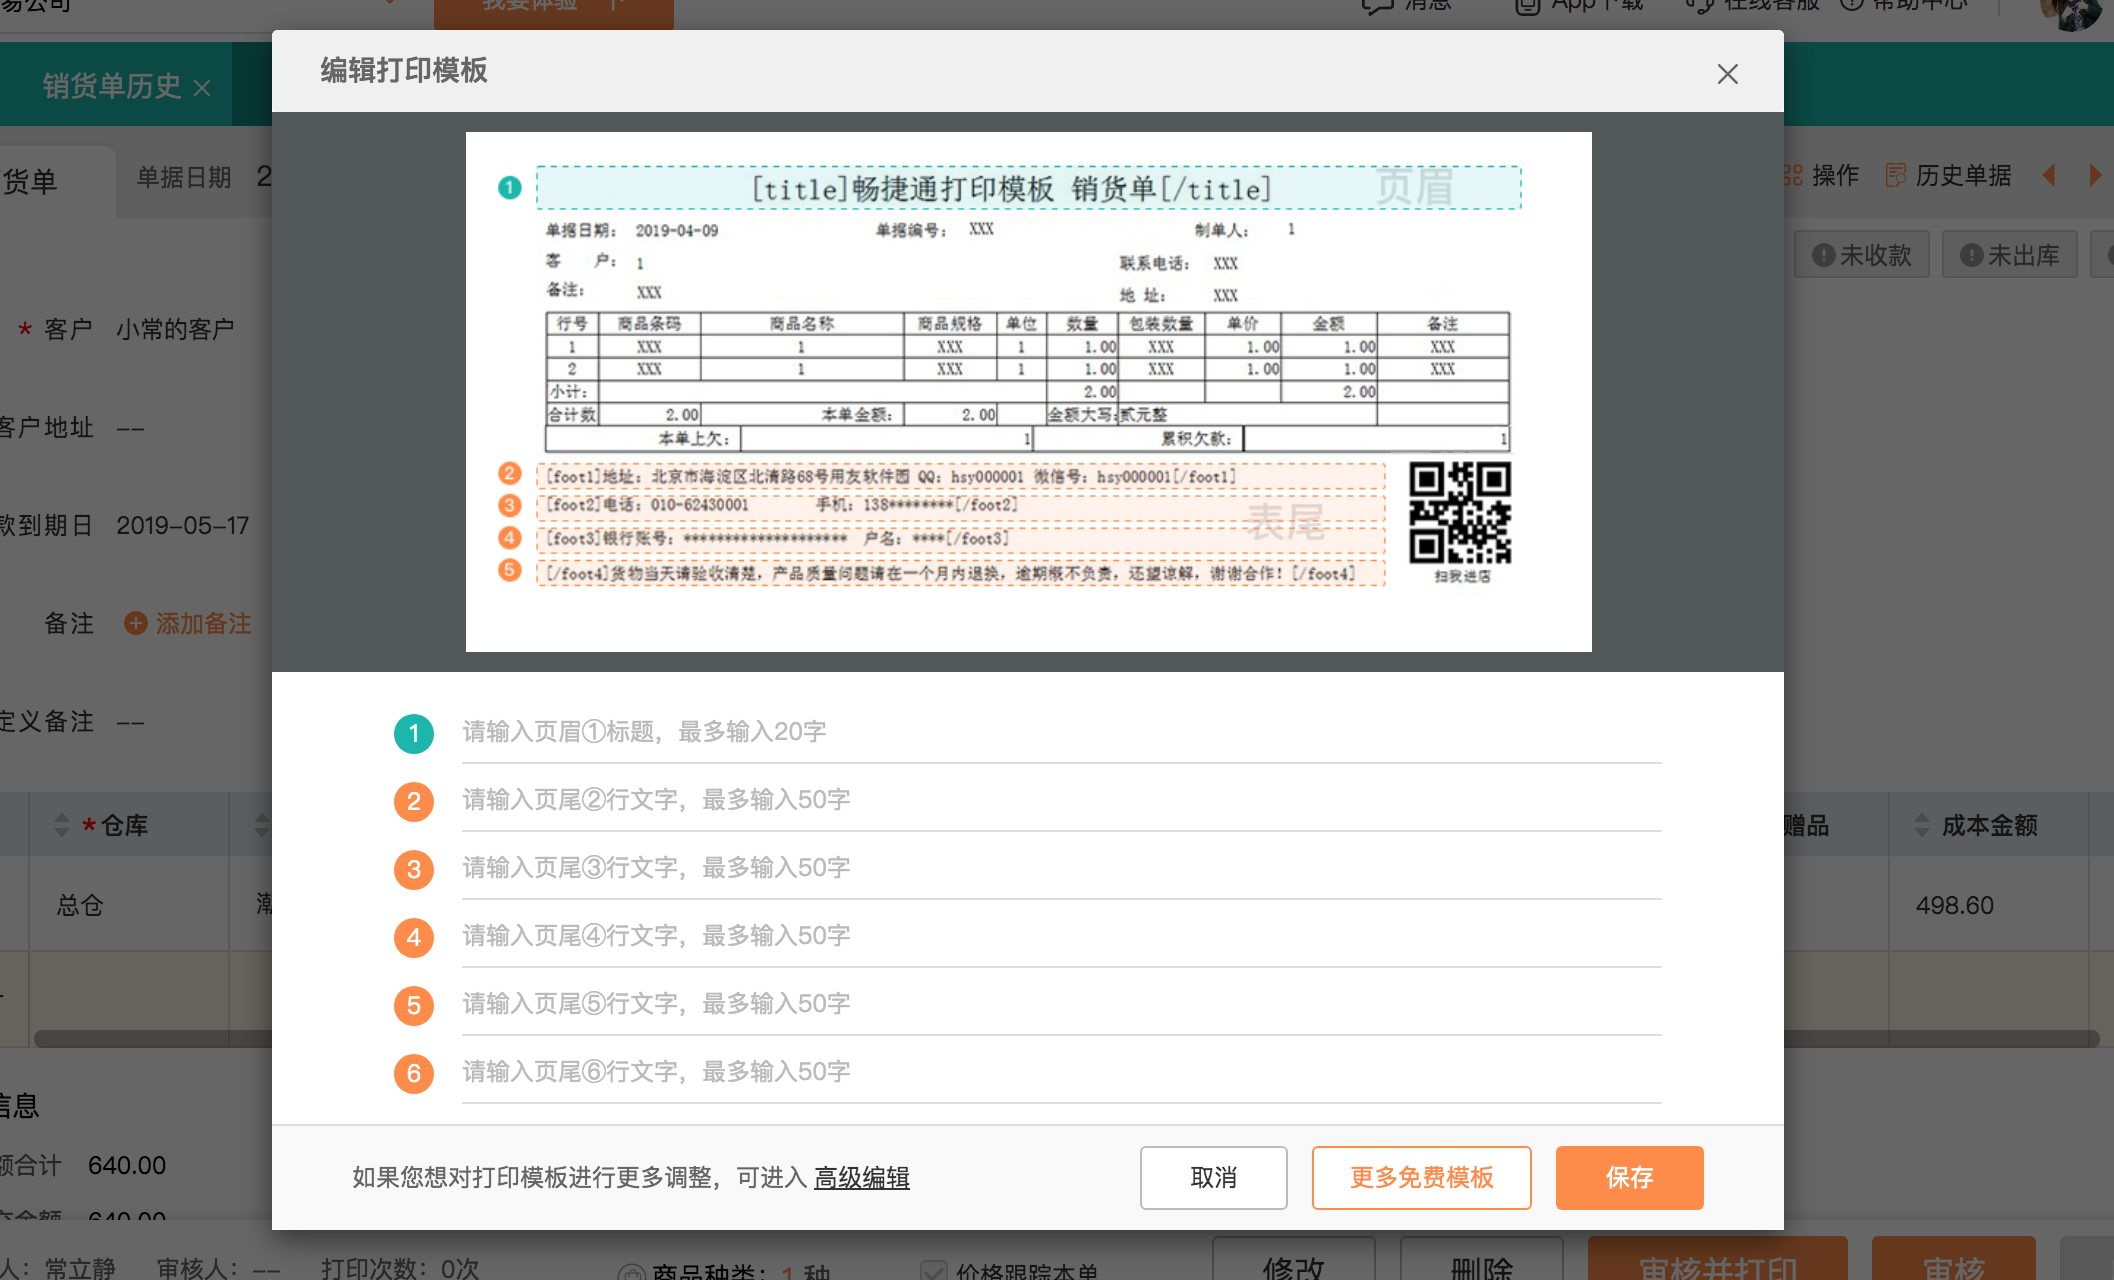Screen dimensions: 2114x1280
Task: Input text in 页眉①标题 field
Action: tap(1057, 732)
